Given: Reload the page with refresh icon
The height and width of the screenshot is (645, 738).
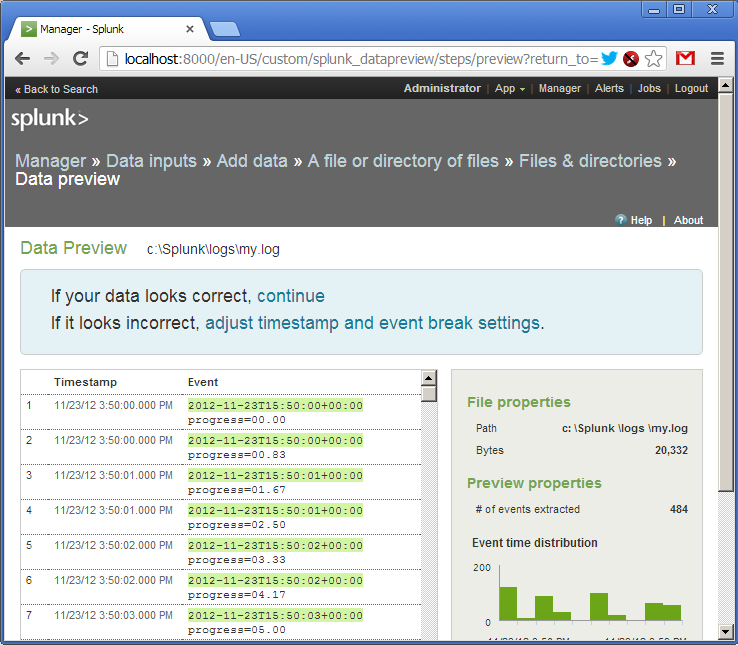Looking at the screenshot, I should click(81, 59).
